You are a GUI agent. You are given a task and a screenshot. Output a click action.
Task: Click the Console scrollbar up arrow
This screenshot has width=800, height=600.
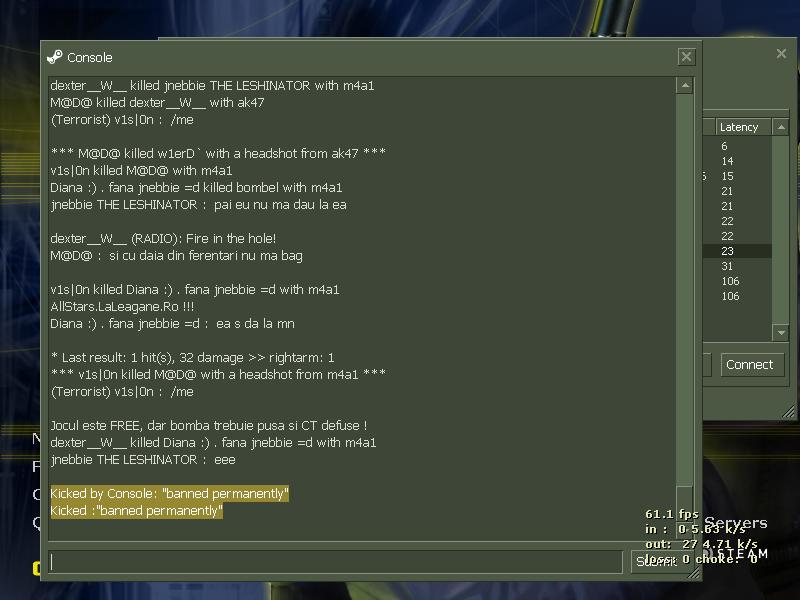685,86
